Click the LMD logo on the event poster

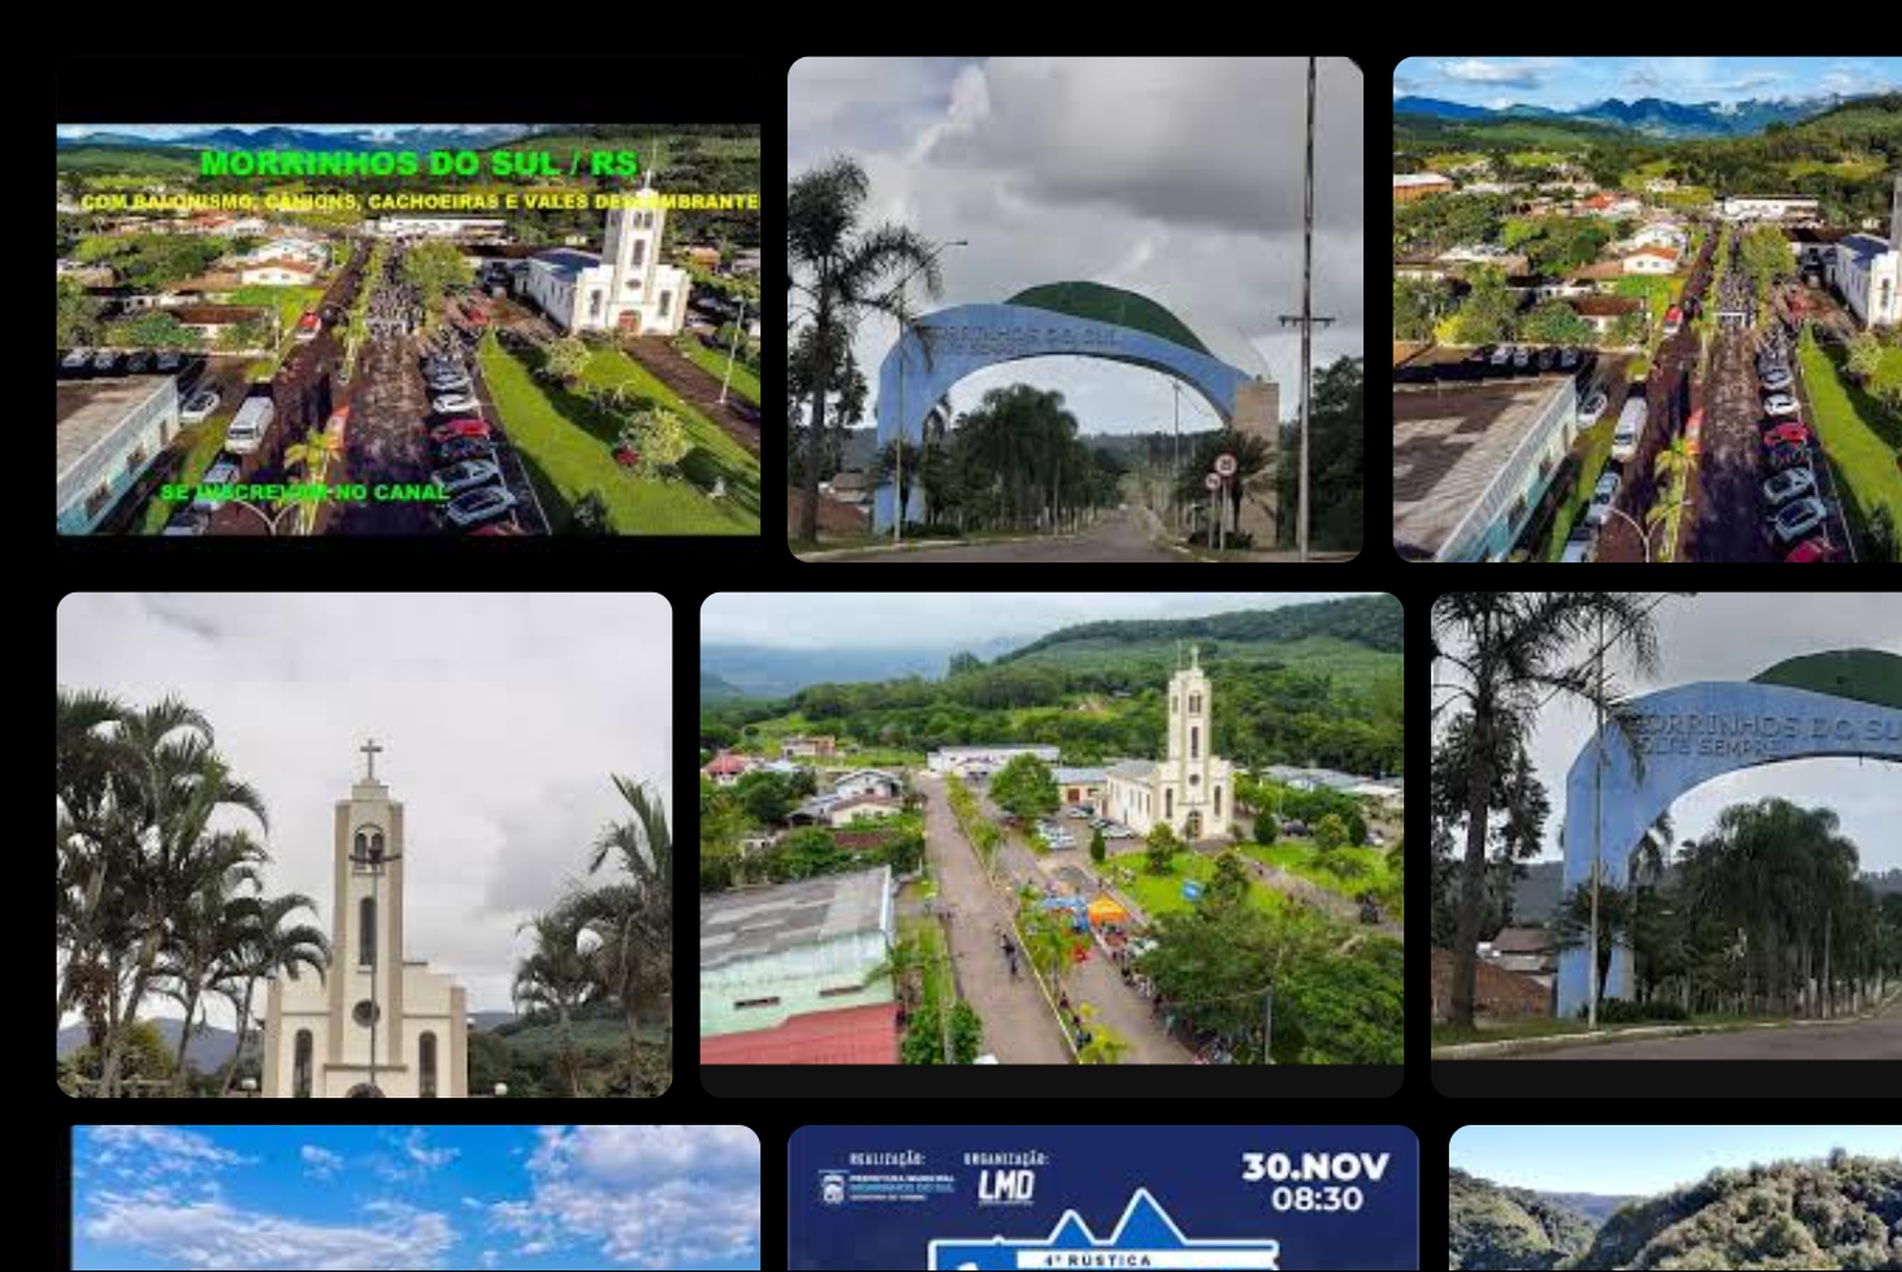[1005, 1186]
